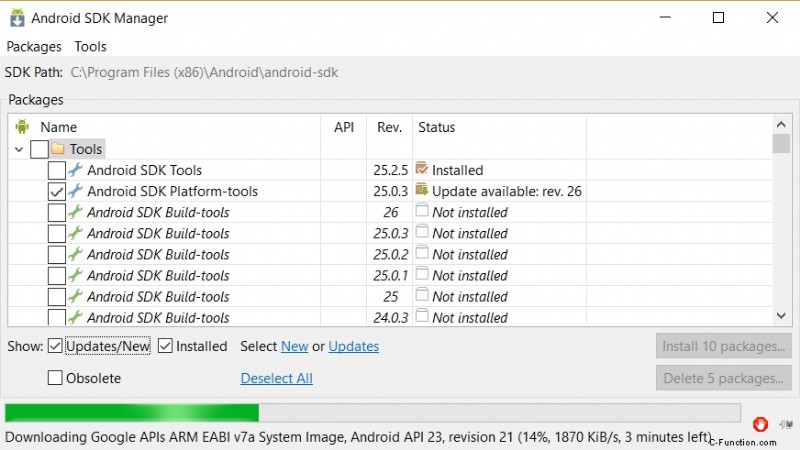Click the Tools folder icon
The width and height of the screenshot is (800, 450).
(58, 149)
